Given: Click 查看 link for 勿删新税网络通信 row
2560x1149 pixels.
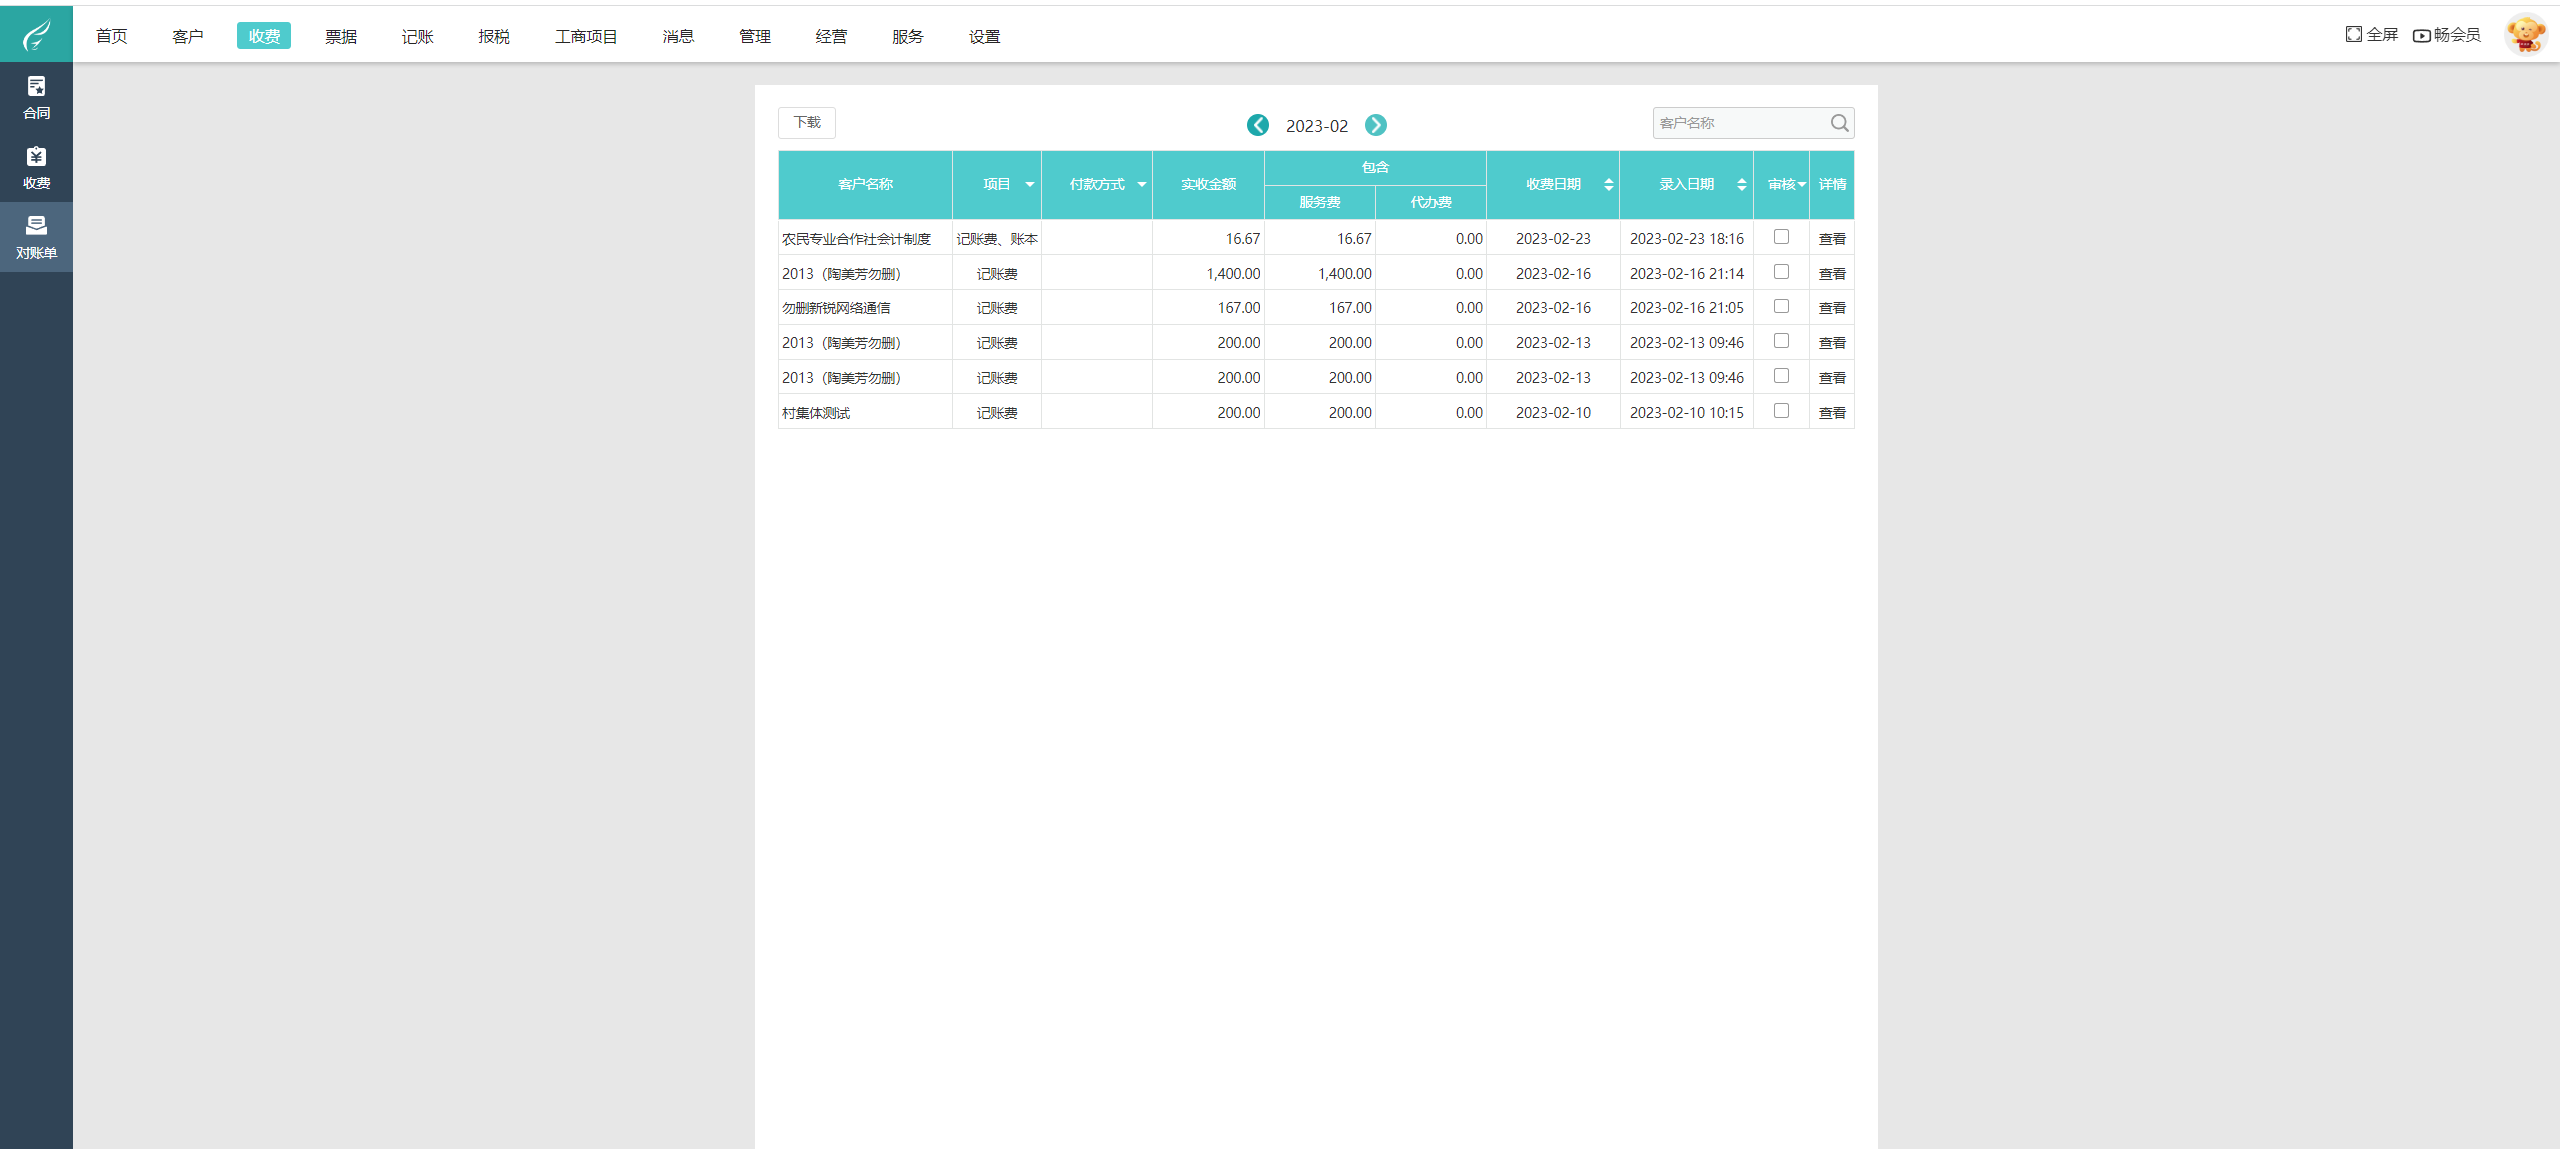Looking at the screenshot, I should tap(1832, 307).
